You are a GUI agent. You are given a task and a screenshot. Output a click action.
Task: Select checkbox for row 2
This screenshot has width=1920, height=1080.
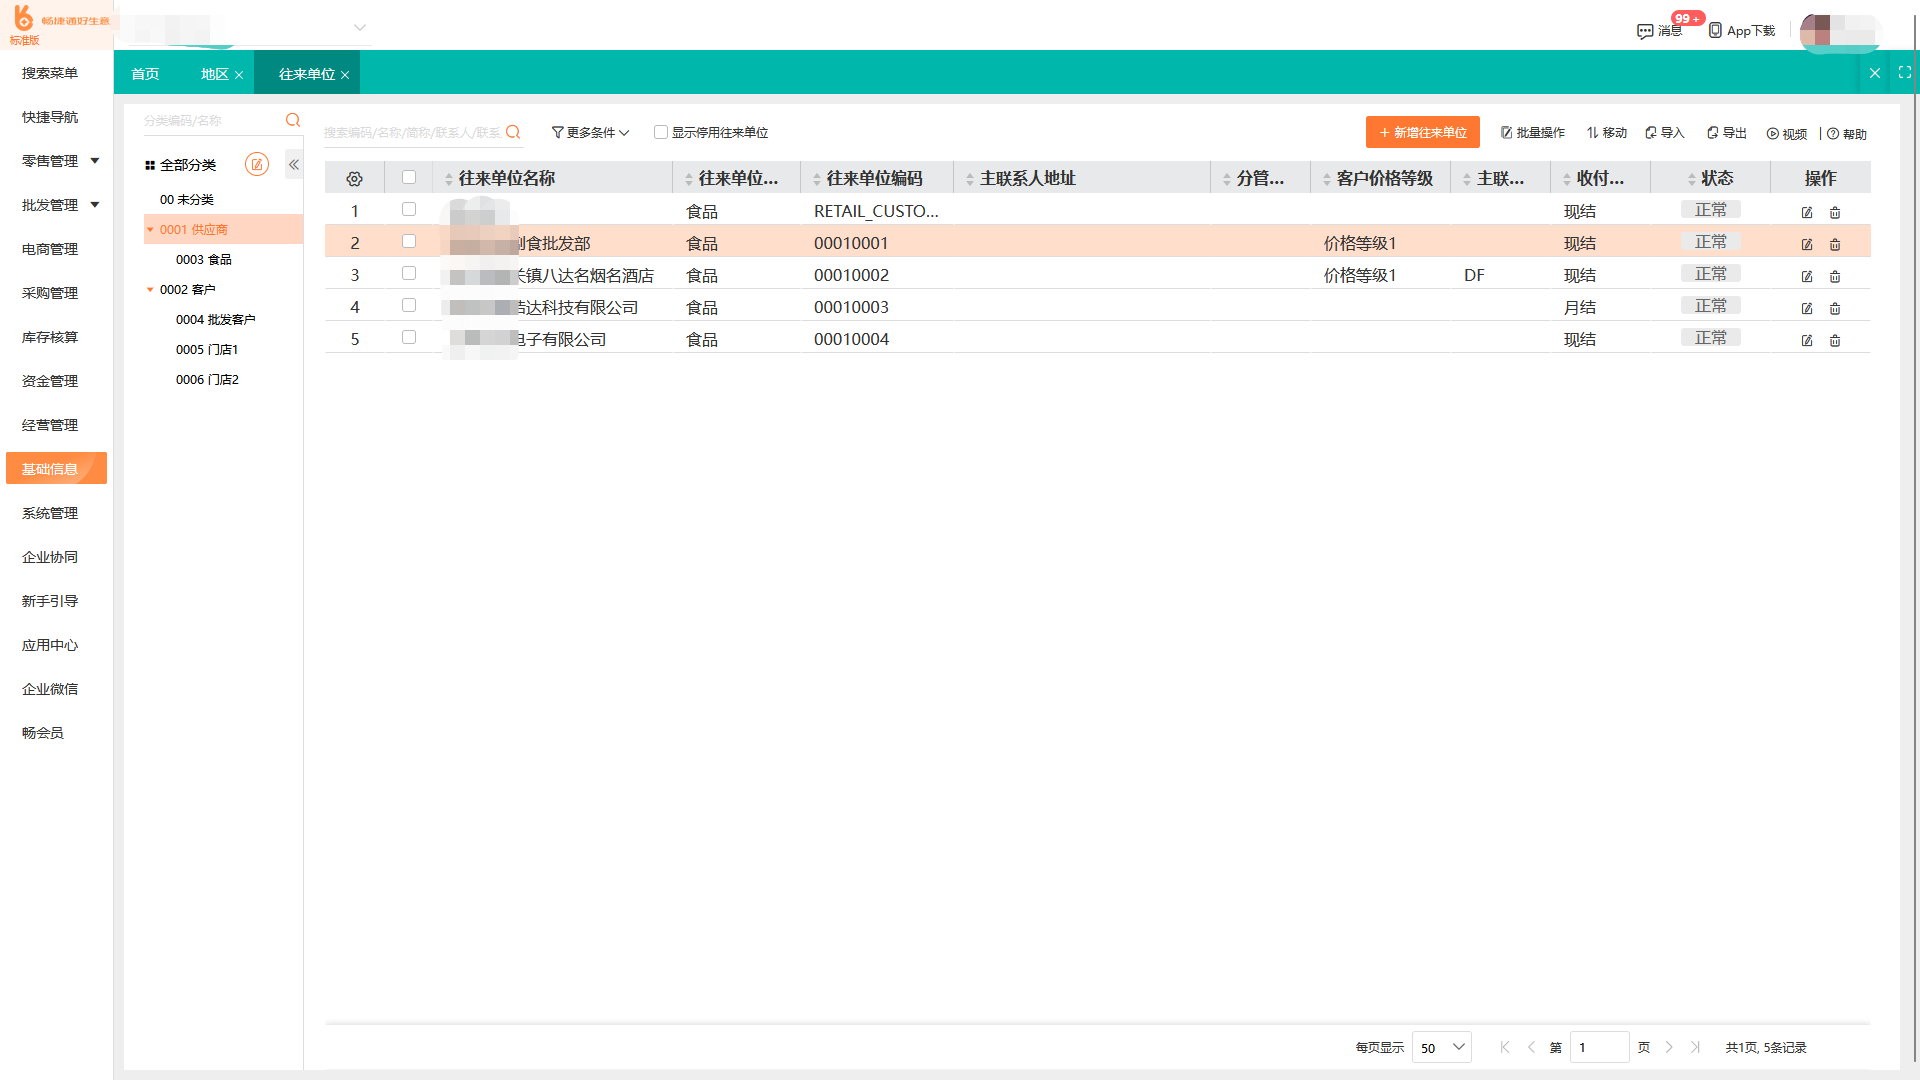click(x=409, y=241)
